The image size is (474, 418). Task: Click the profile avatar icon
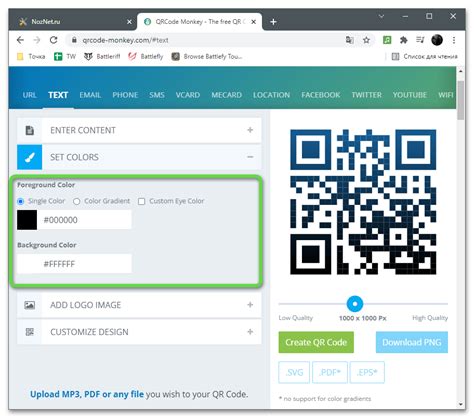click(437, 40)
